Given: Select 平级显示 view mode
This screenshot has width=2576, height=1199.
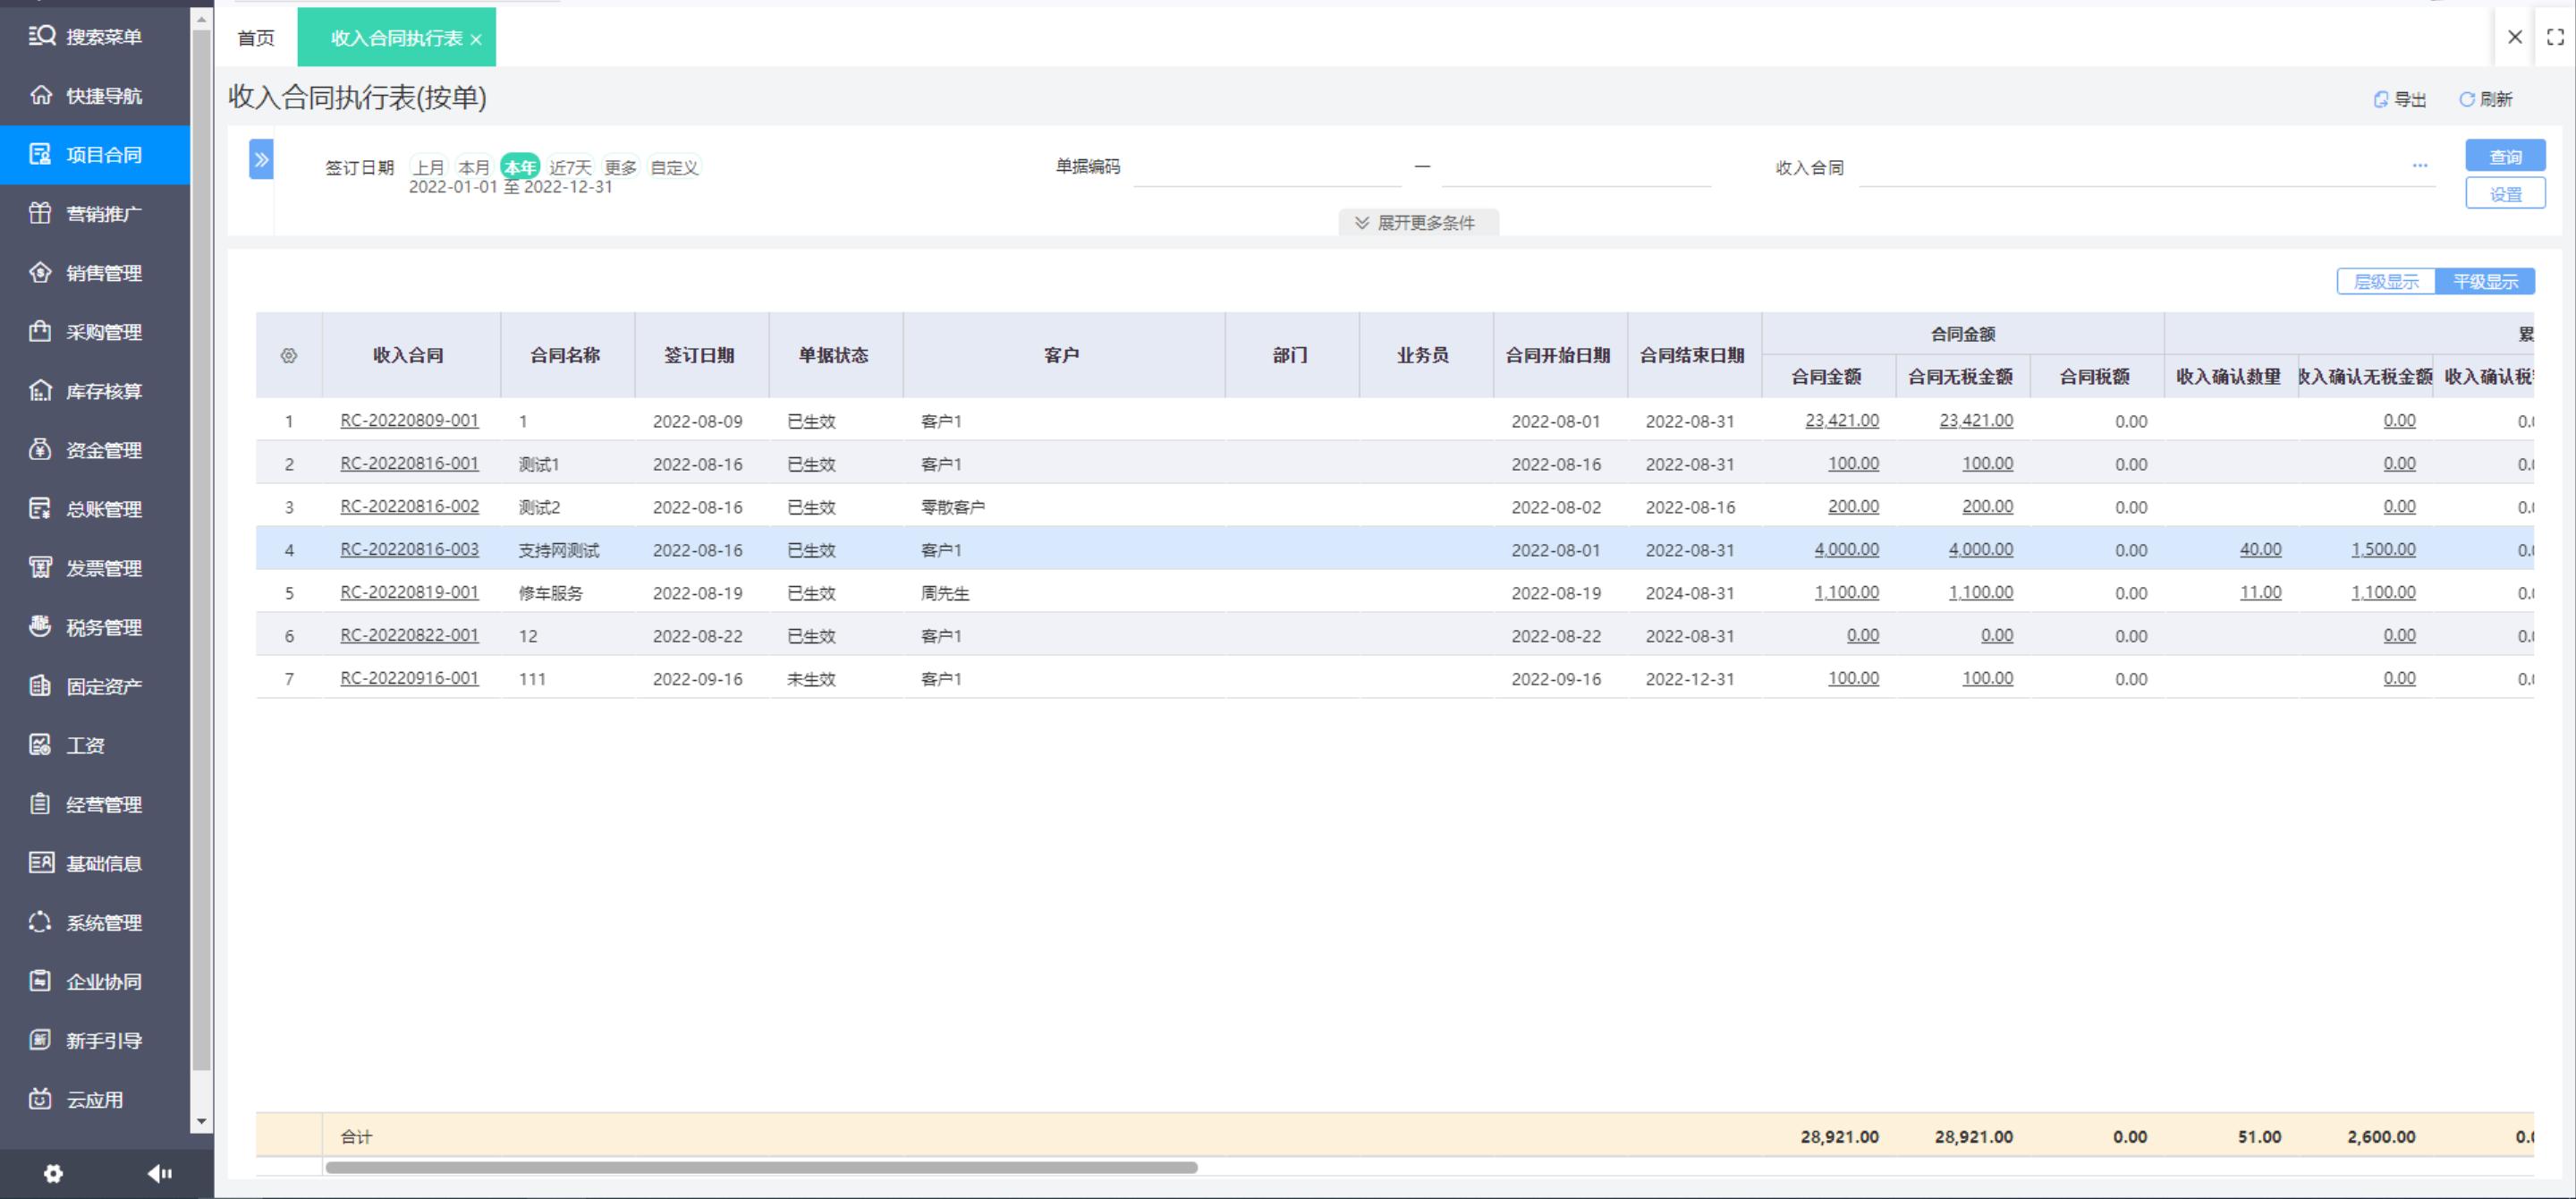Looking at the screenshot, I should [x=2482, y=281].
